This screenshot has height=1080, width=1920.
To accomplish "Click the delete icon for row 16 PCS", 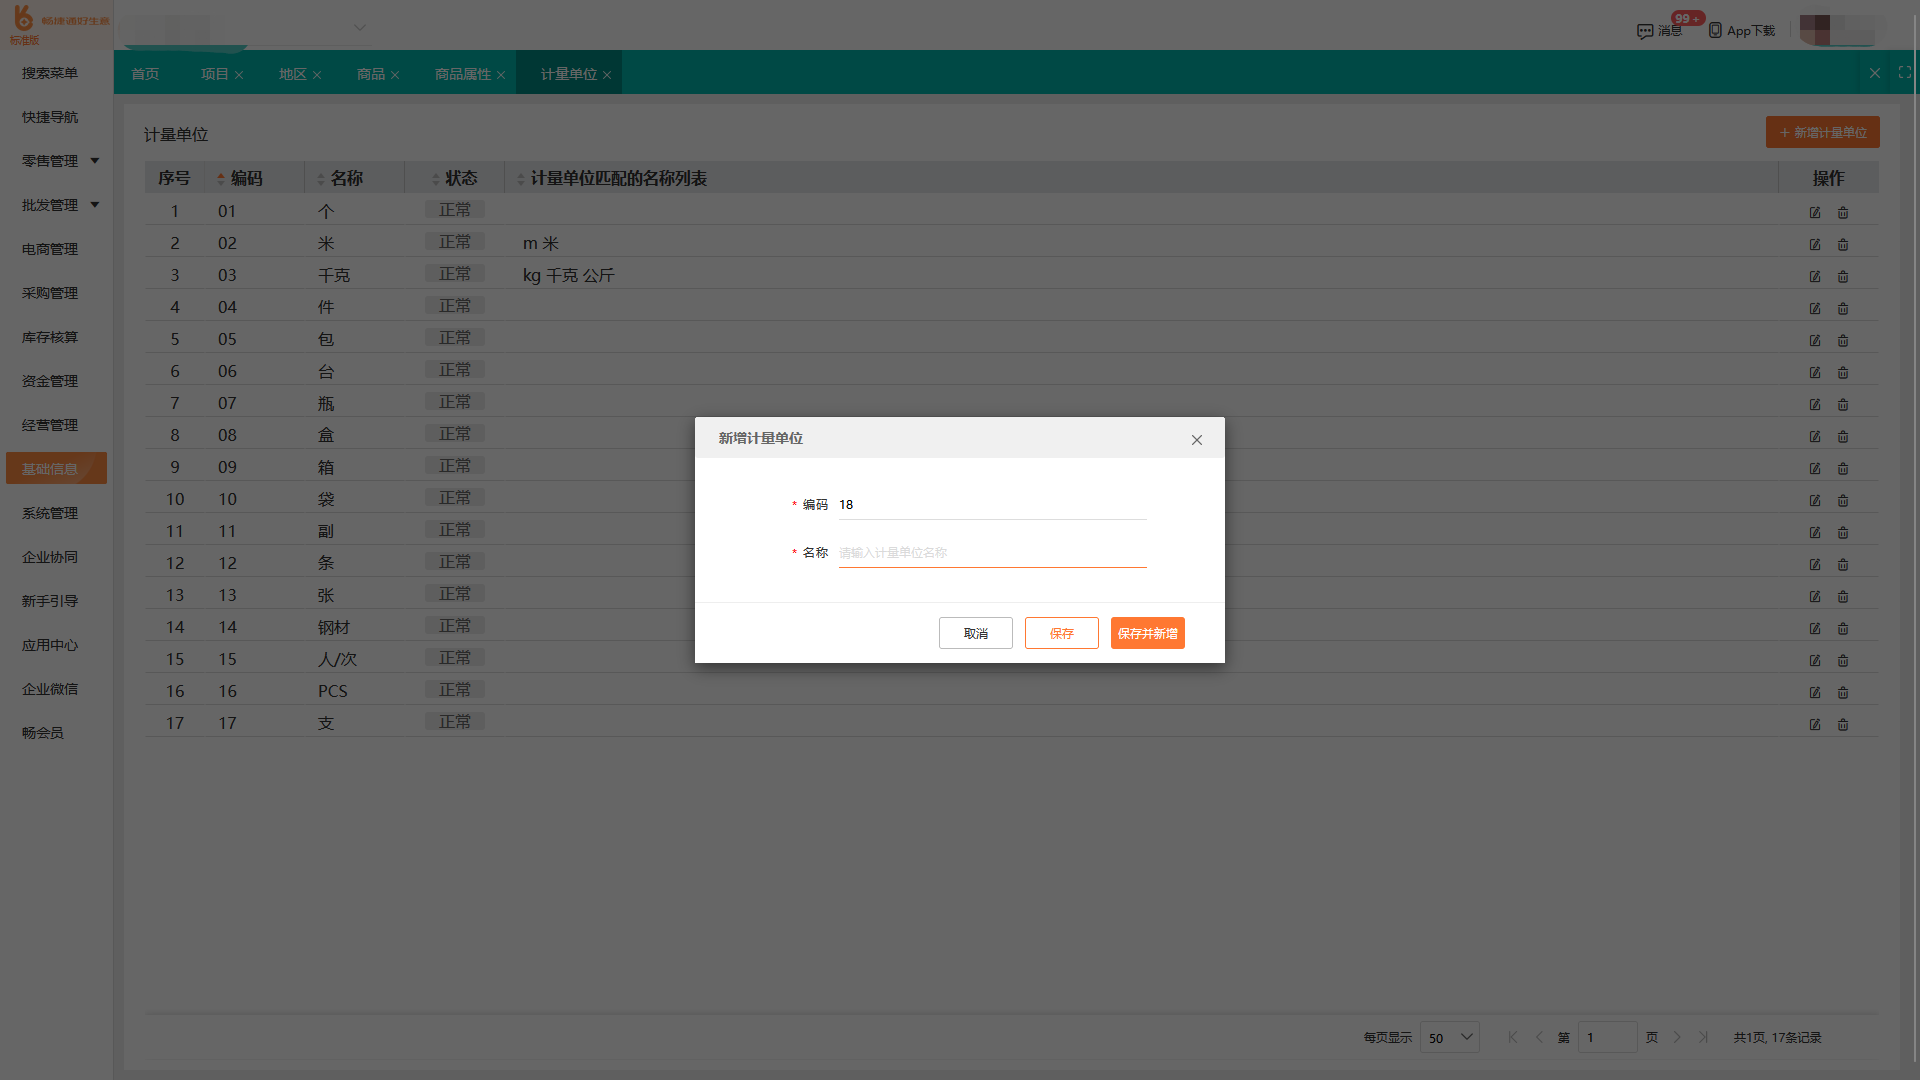I will click(1844, 691).
